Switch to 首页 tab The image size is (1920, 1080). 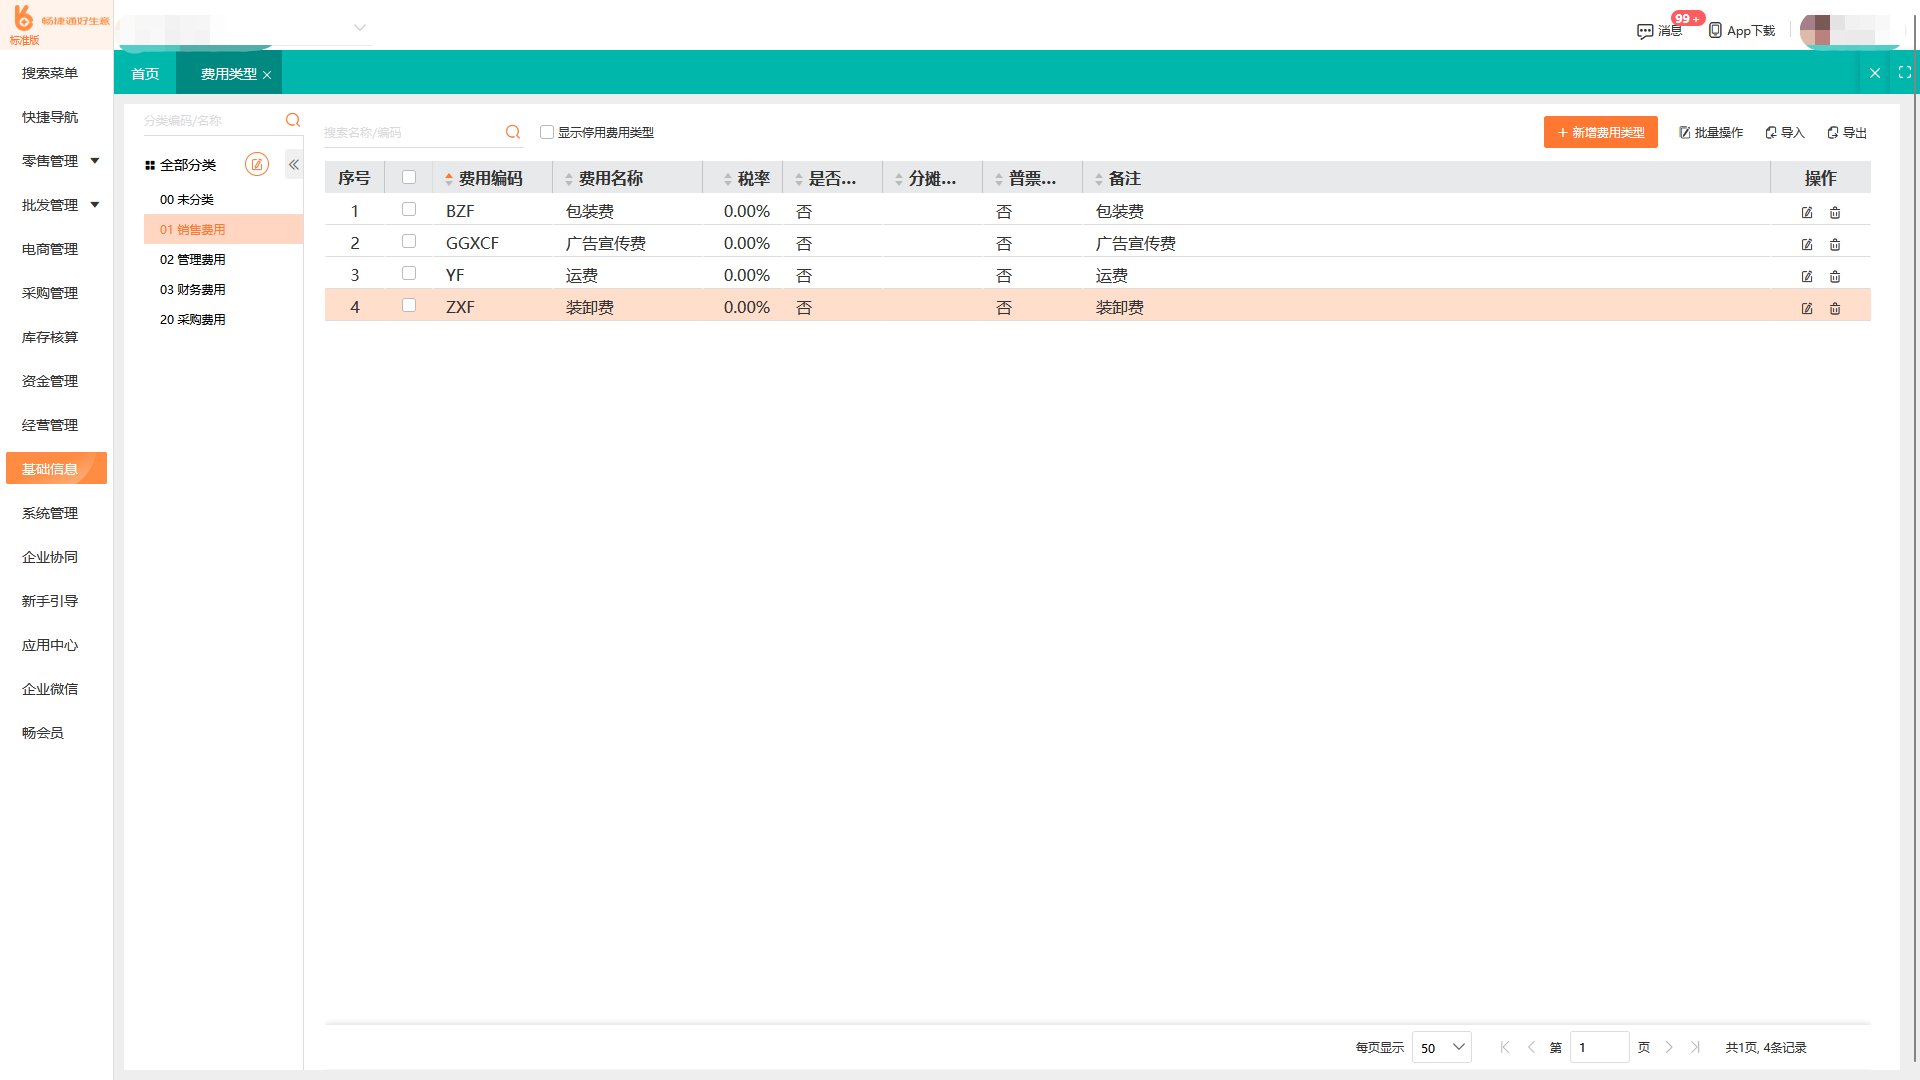click(x=145, y=73)
